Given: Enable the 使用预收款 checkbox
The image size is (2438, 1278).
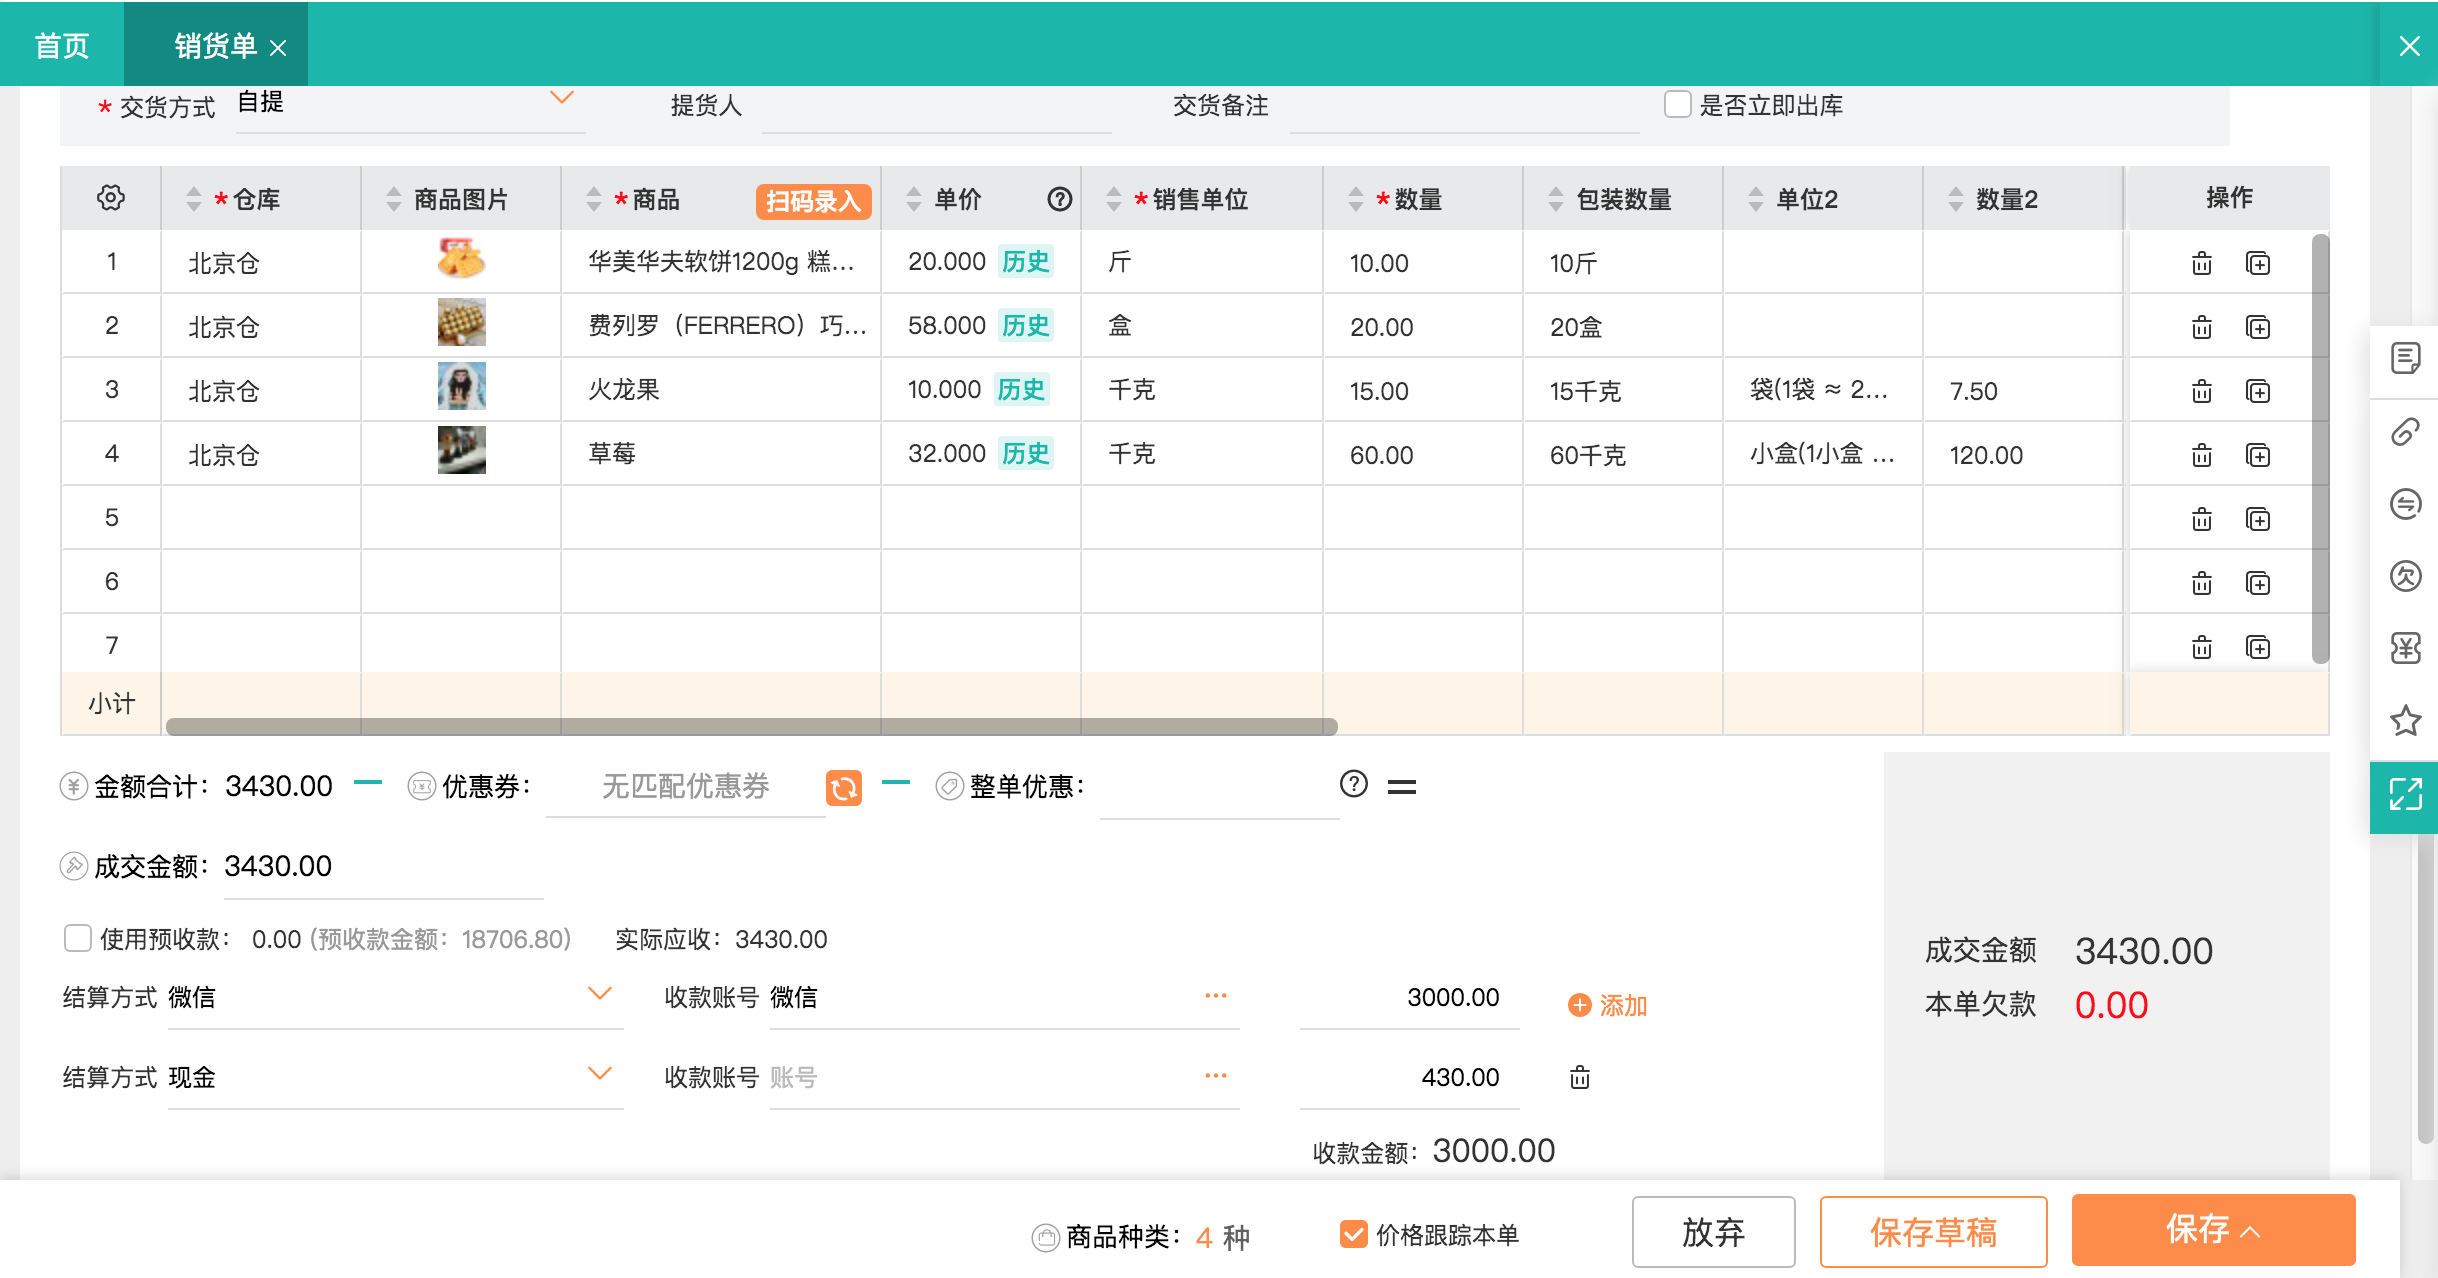Looking at the screenshot, I should [x=76, y=938].
